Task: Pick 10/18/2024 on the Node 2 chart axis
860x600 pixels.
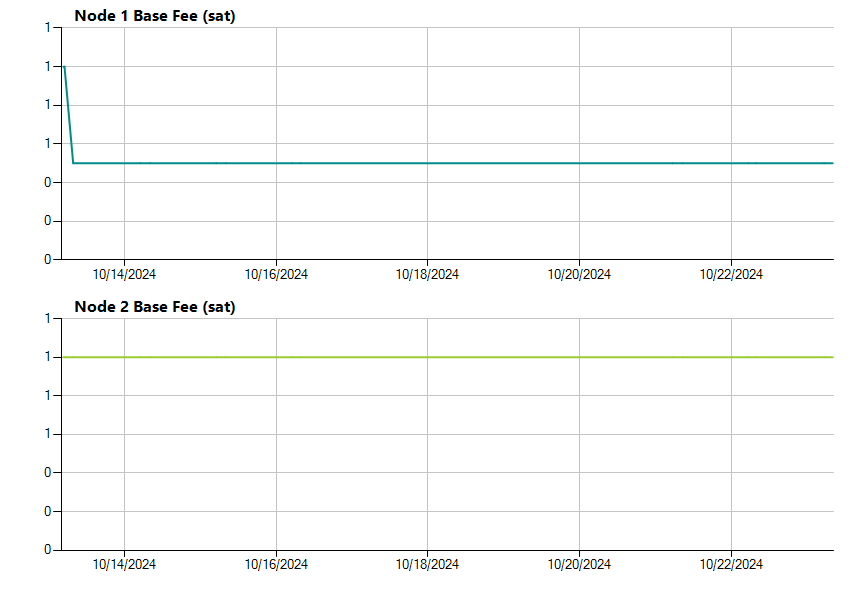Action: pyautogui.click(x=427, y=564)
